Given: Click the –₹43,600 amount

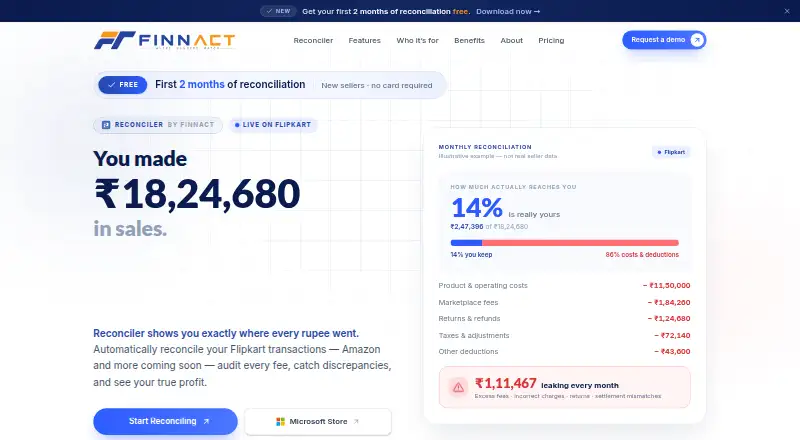Looking at the screenshot, I should point(672,352).
